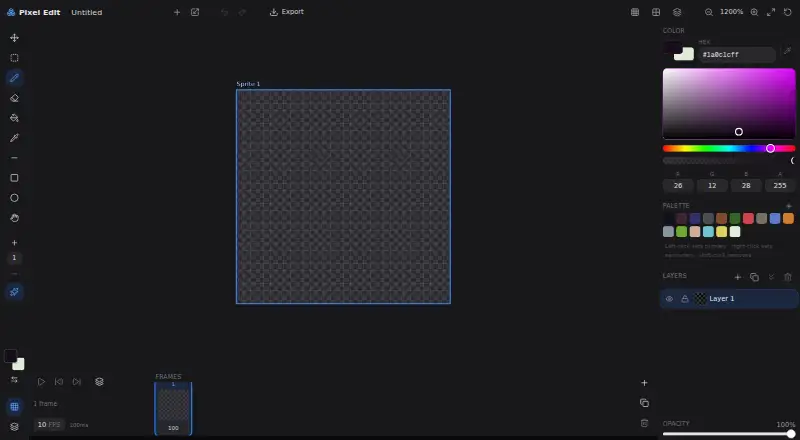Select the Eraser tool
The image size is (800, 440).
14,98
